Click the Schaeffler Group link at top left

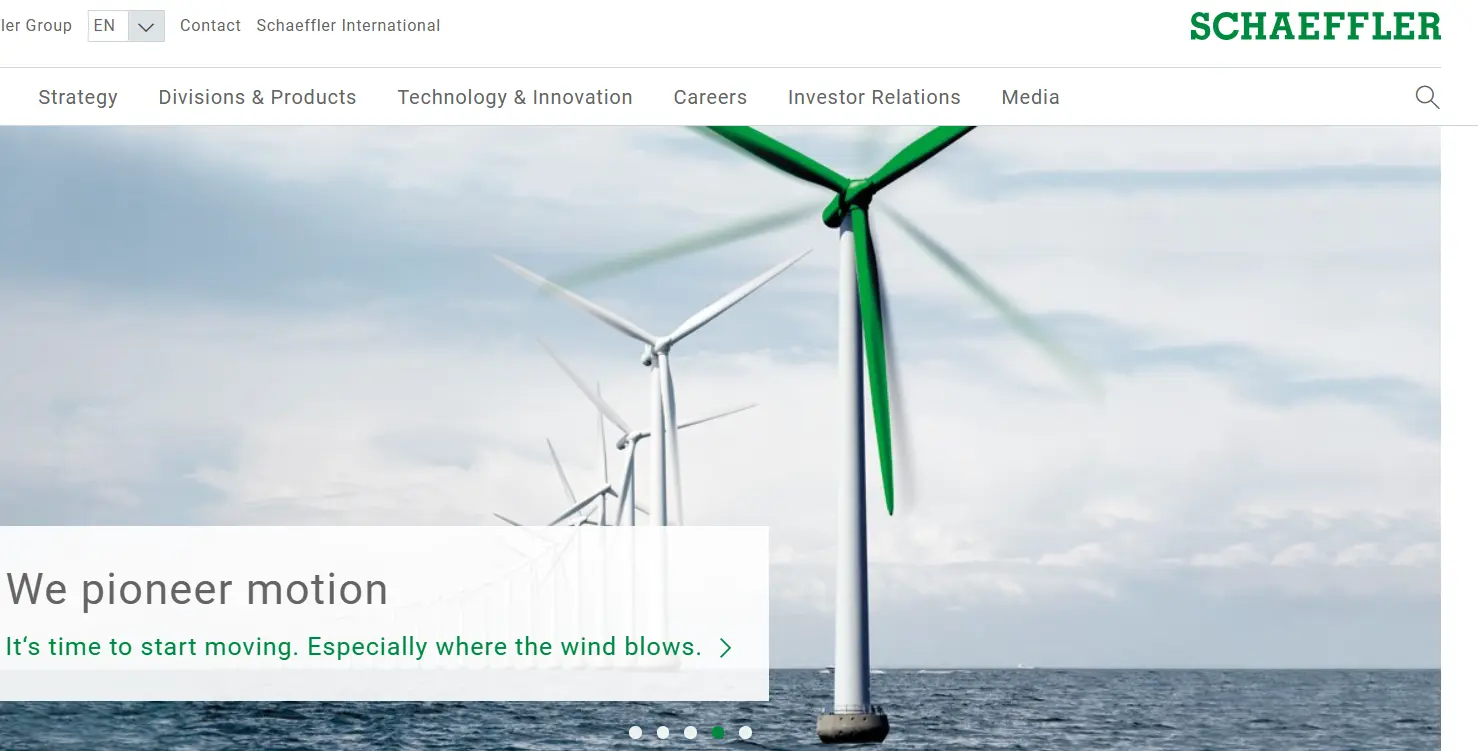[x=36, y=26]
